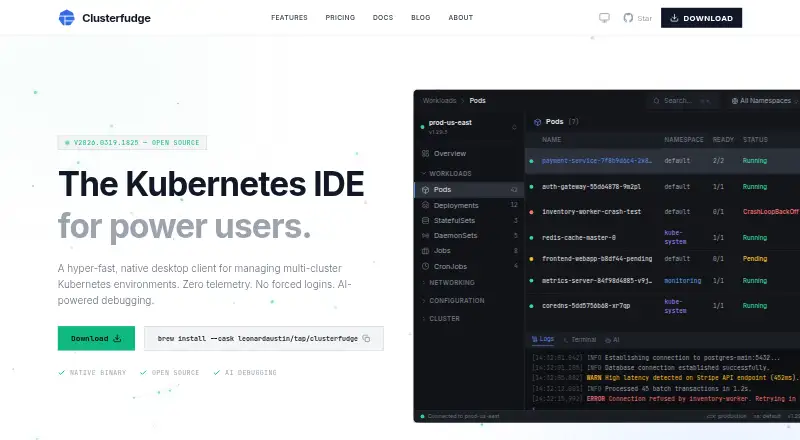The height and width of the screenshot is (440, 800).
Task: Click the 2/2 ready cell
Action: pos(718,161)
